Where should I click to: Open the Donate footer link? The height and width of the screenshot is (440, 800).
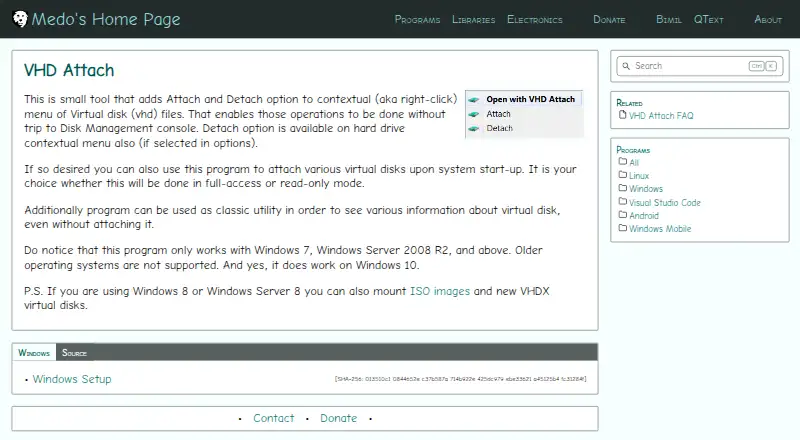(x=338, y=419)
